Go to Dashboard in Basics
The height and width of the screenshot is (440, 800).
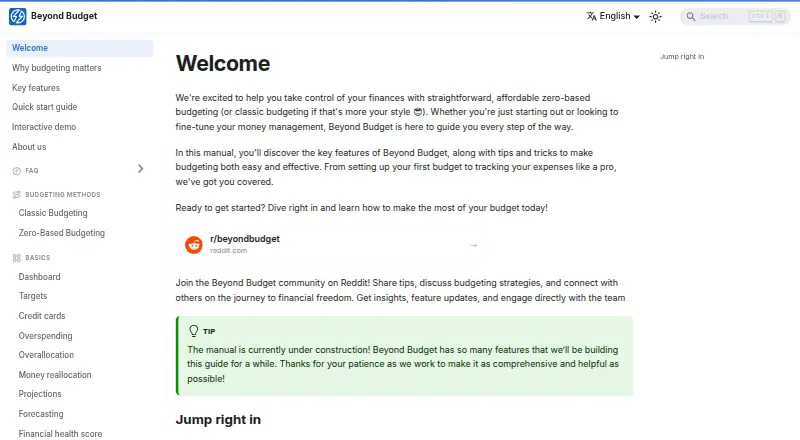point(39,277)
